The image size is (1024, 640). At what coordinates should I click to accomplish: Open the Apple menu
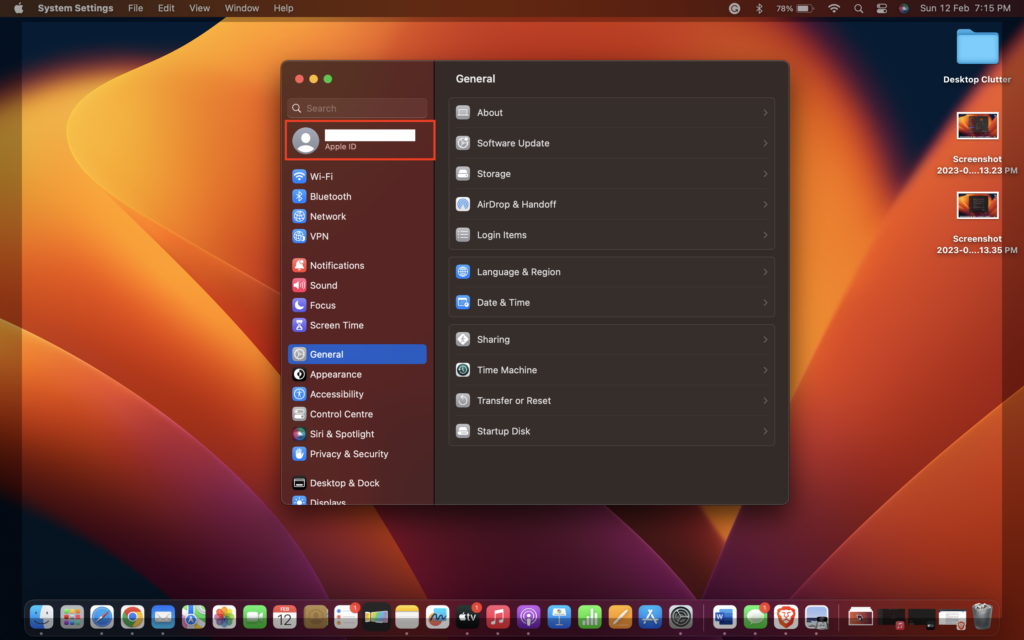(x=18, y=8)
